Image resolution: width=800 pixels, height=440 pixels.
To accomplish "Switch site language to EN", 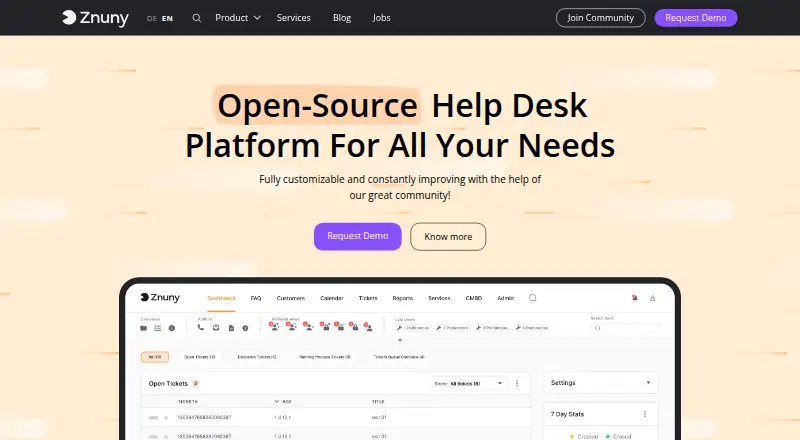I will (167, 18).
